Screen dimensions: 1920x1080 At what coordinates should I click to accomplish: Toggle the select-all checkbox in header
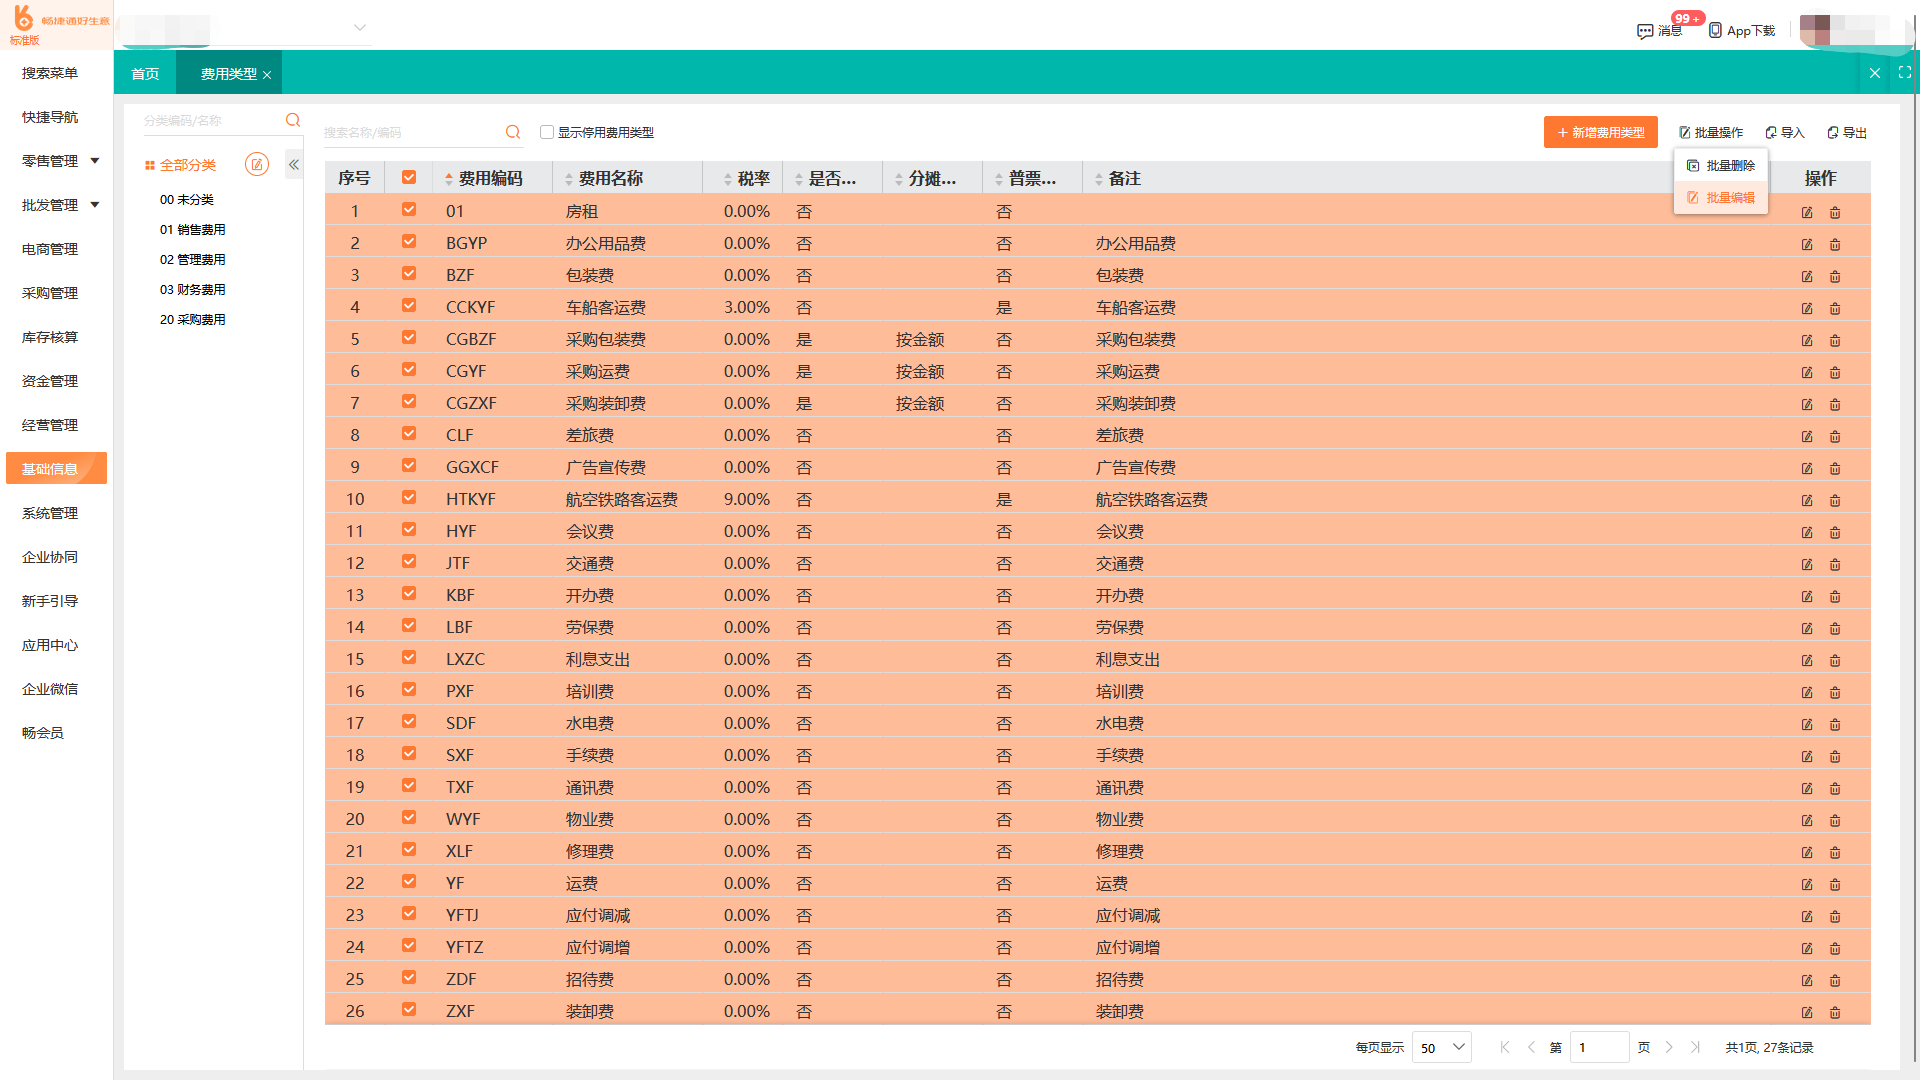pyautogui.click(x=409, y=177)
